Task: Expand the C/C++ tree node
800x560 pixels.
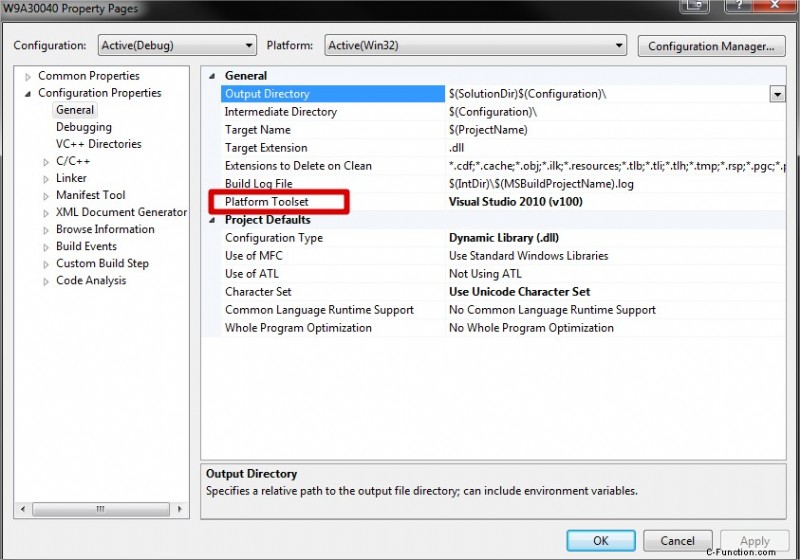Action: pos(46,161)
